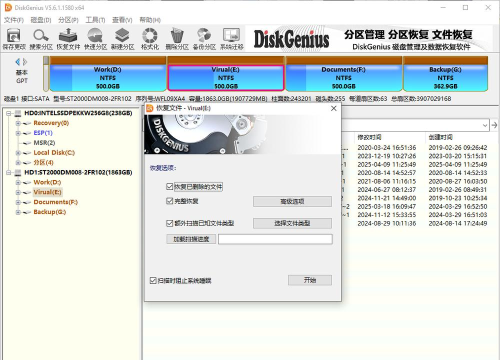
Task: Expand the Local Disk(C:) tree node
Action: click(18, 153)
